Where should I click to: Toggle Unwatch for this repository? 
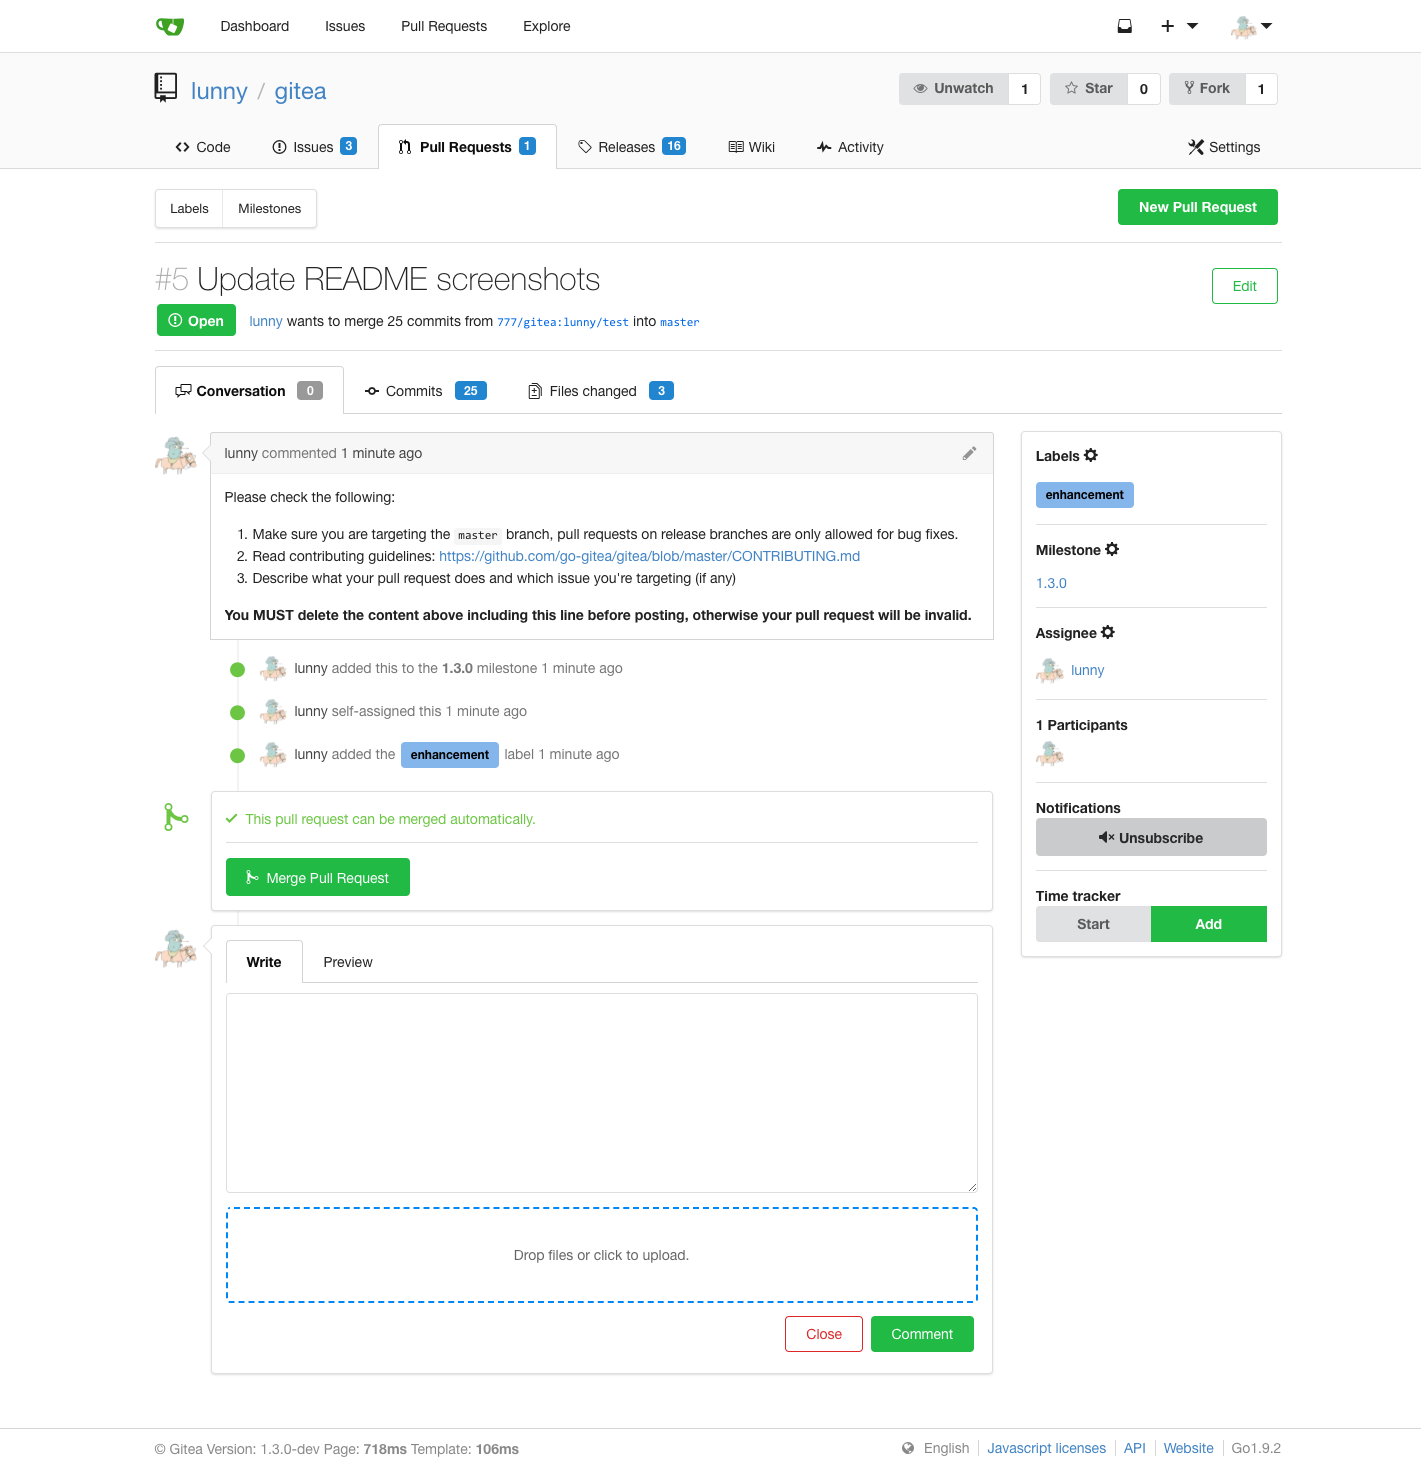954,88
